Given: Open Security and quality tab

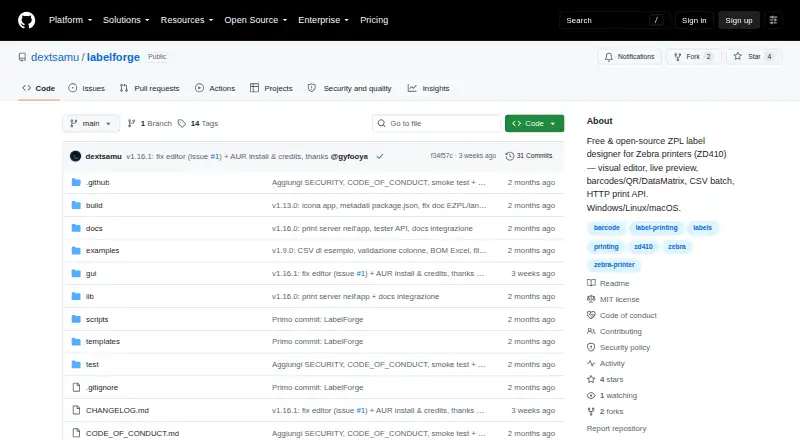Looking at the screenshot, I should [349, 88].
